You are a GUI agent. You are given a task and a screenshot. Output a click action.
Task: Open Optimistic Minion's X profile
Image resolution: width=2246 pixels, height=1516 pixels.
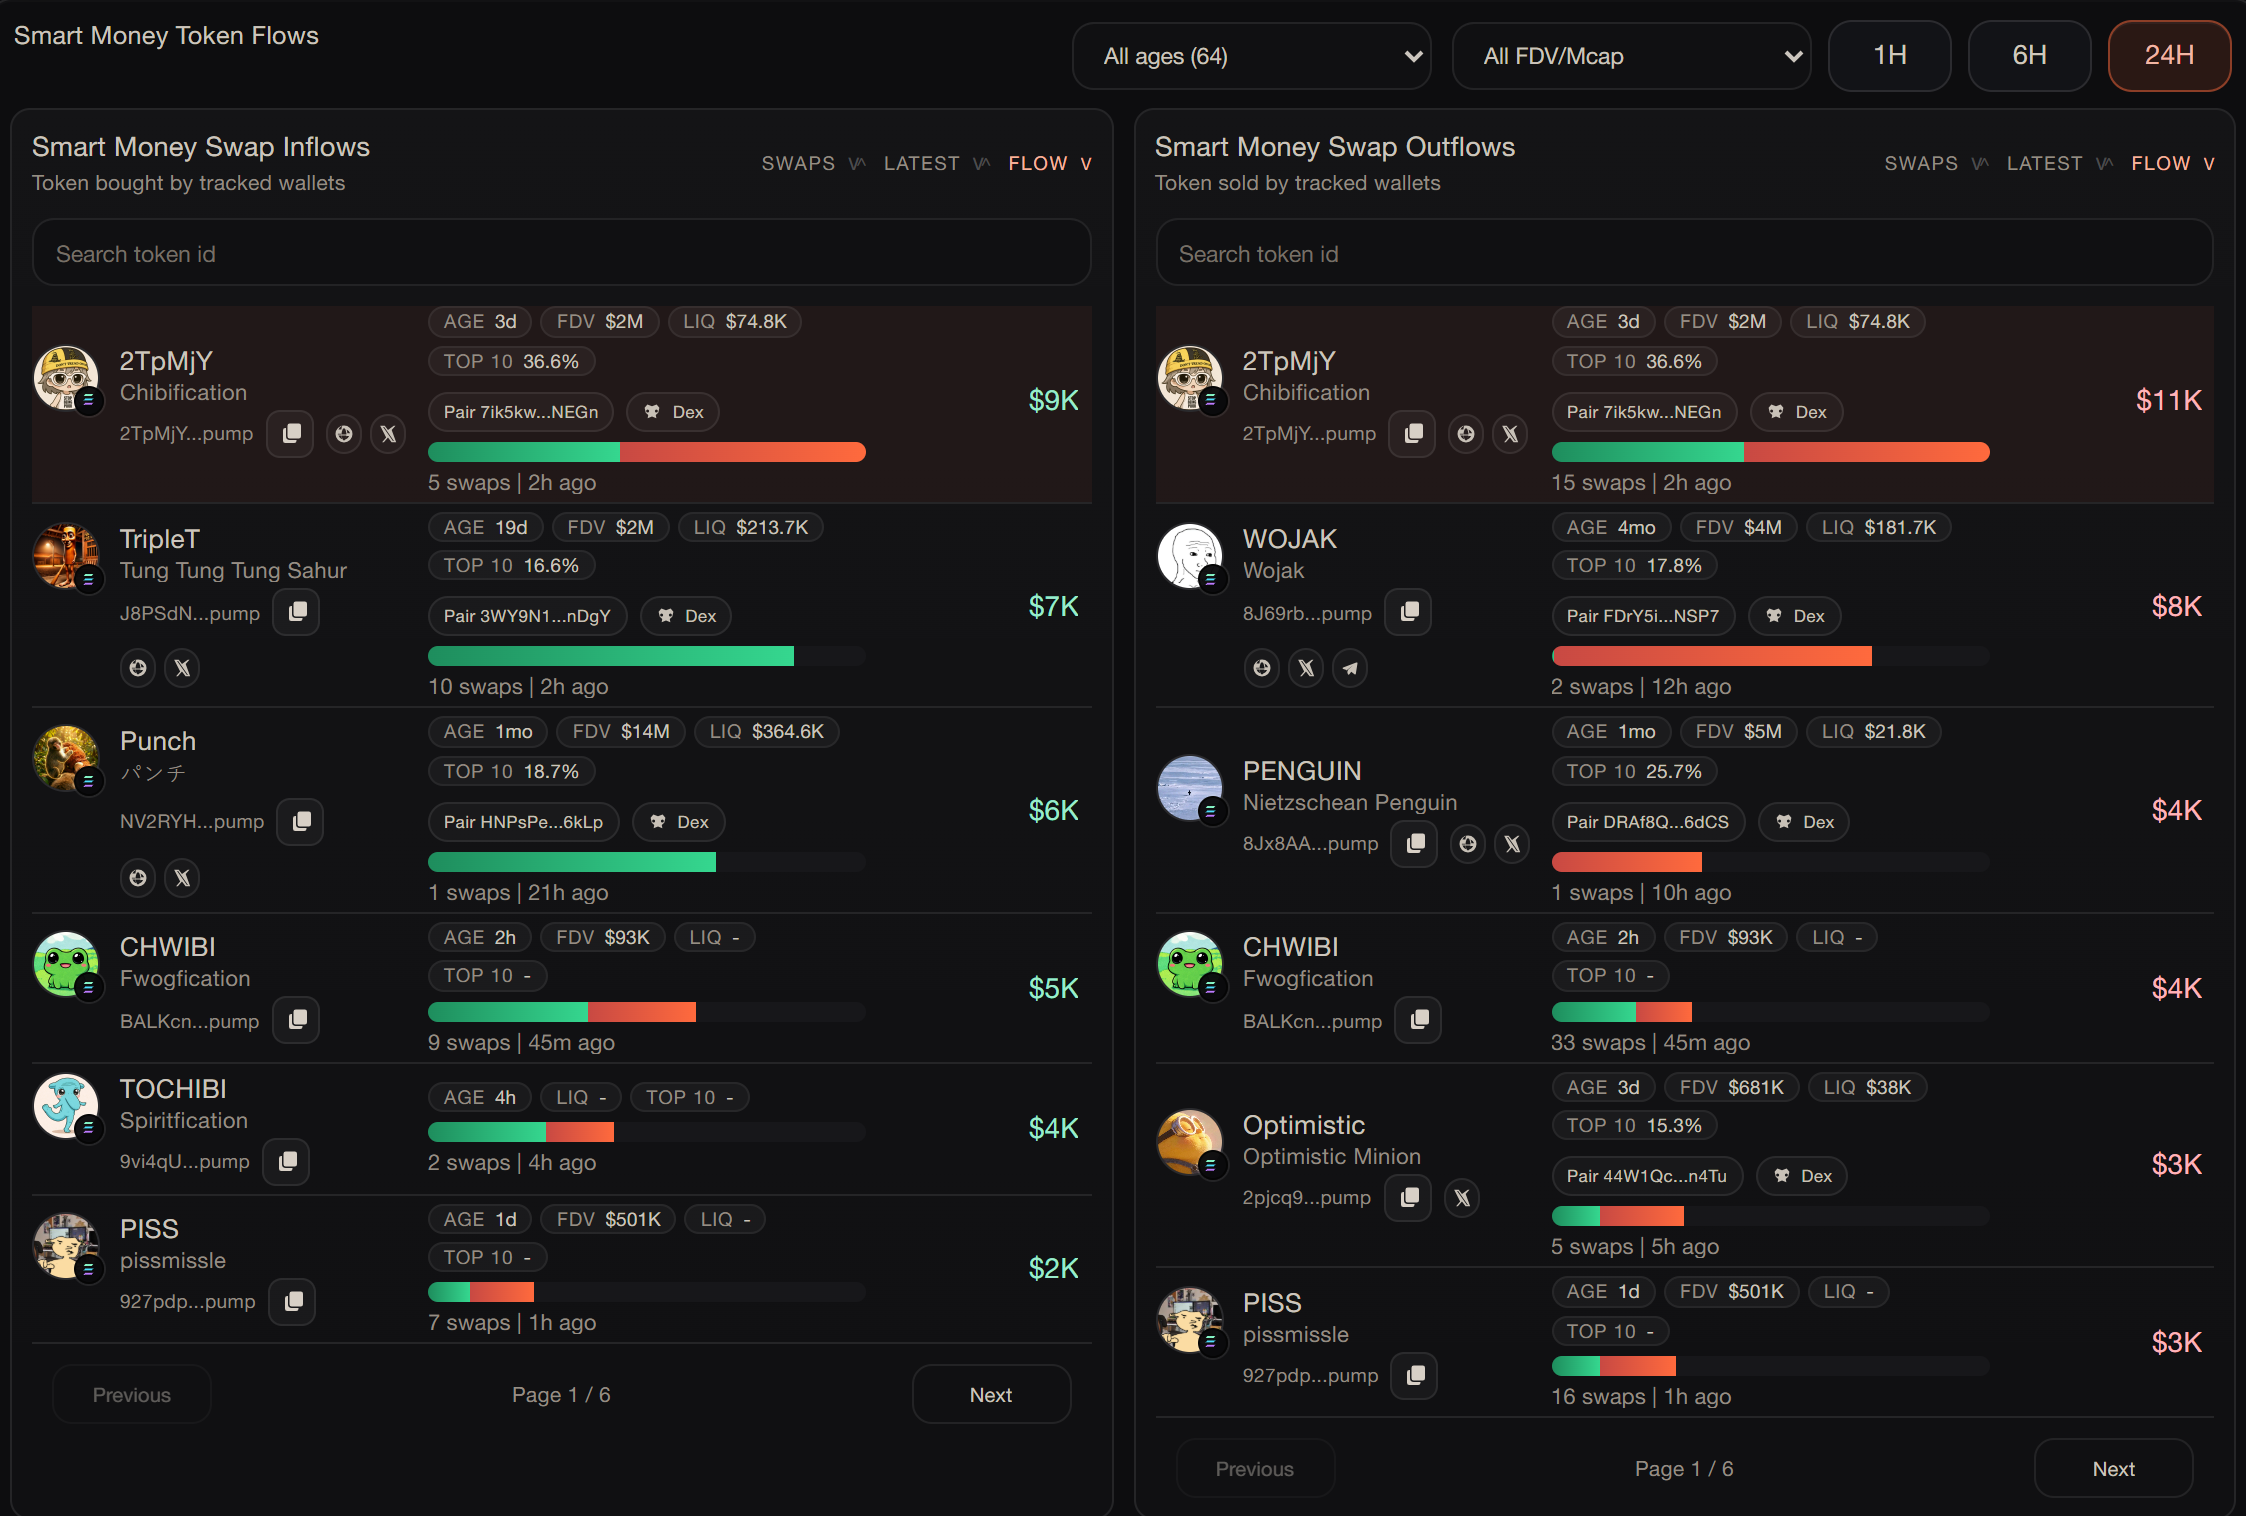(x=1462, y=1197)
